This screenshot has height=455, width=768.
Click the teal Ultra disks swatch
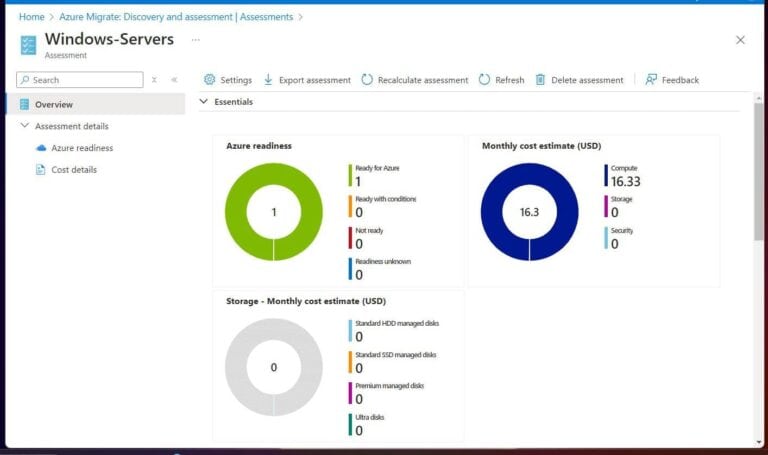[350, 425]
